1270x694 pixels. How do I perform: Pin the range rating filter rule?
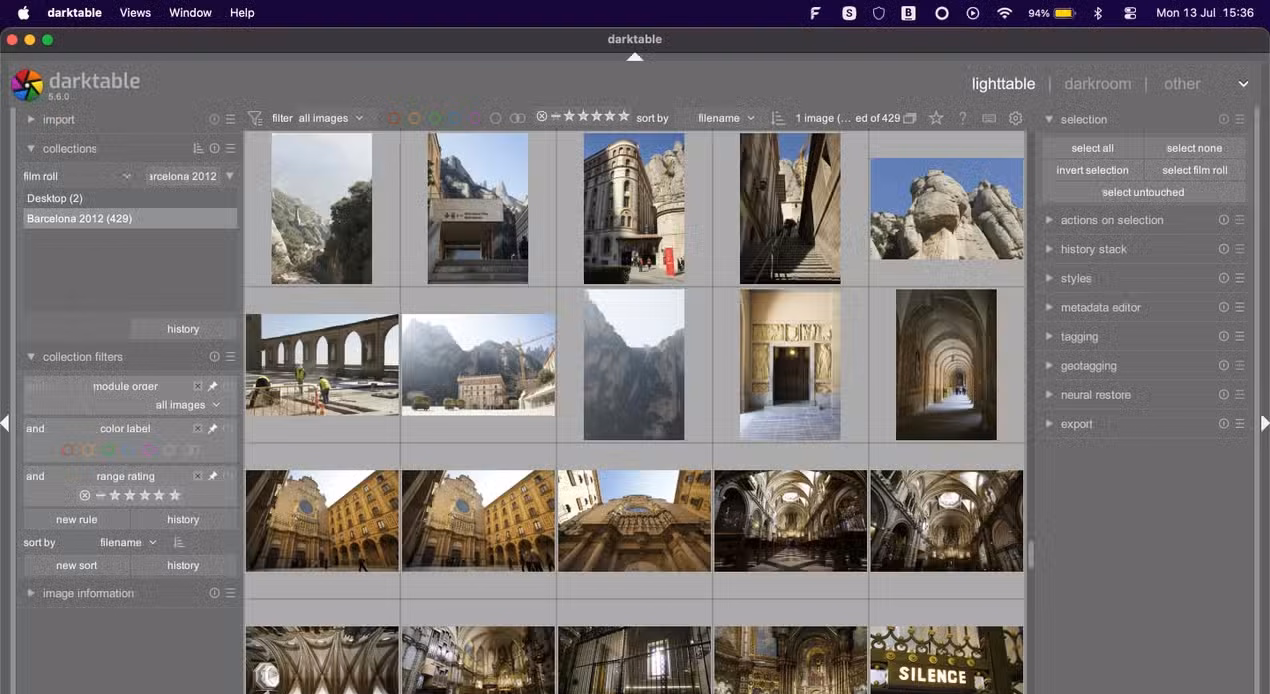(x=212, y=476)
